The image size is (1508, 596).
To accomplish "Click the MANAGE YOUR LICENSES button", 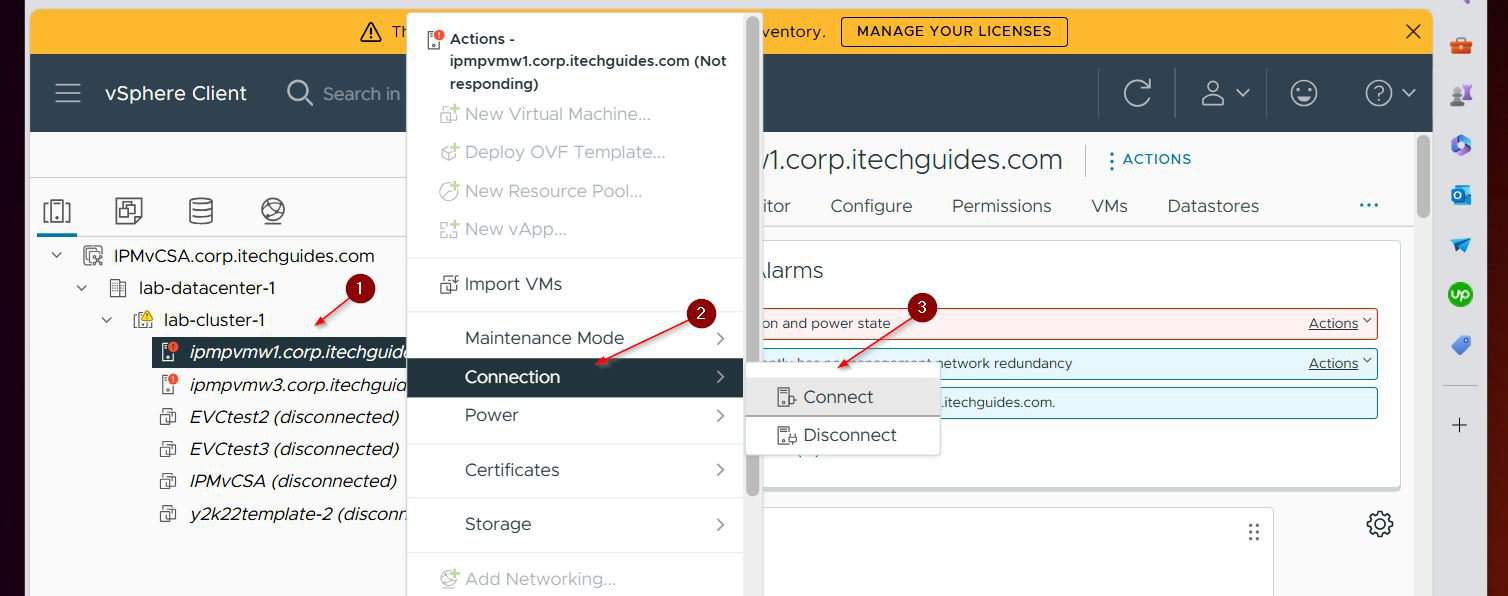I will coord(953,31).
